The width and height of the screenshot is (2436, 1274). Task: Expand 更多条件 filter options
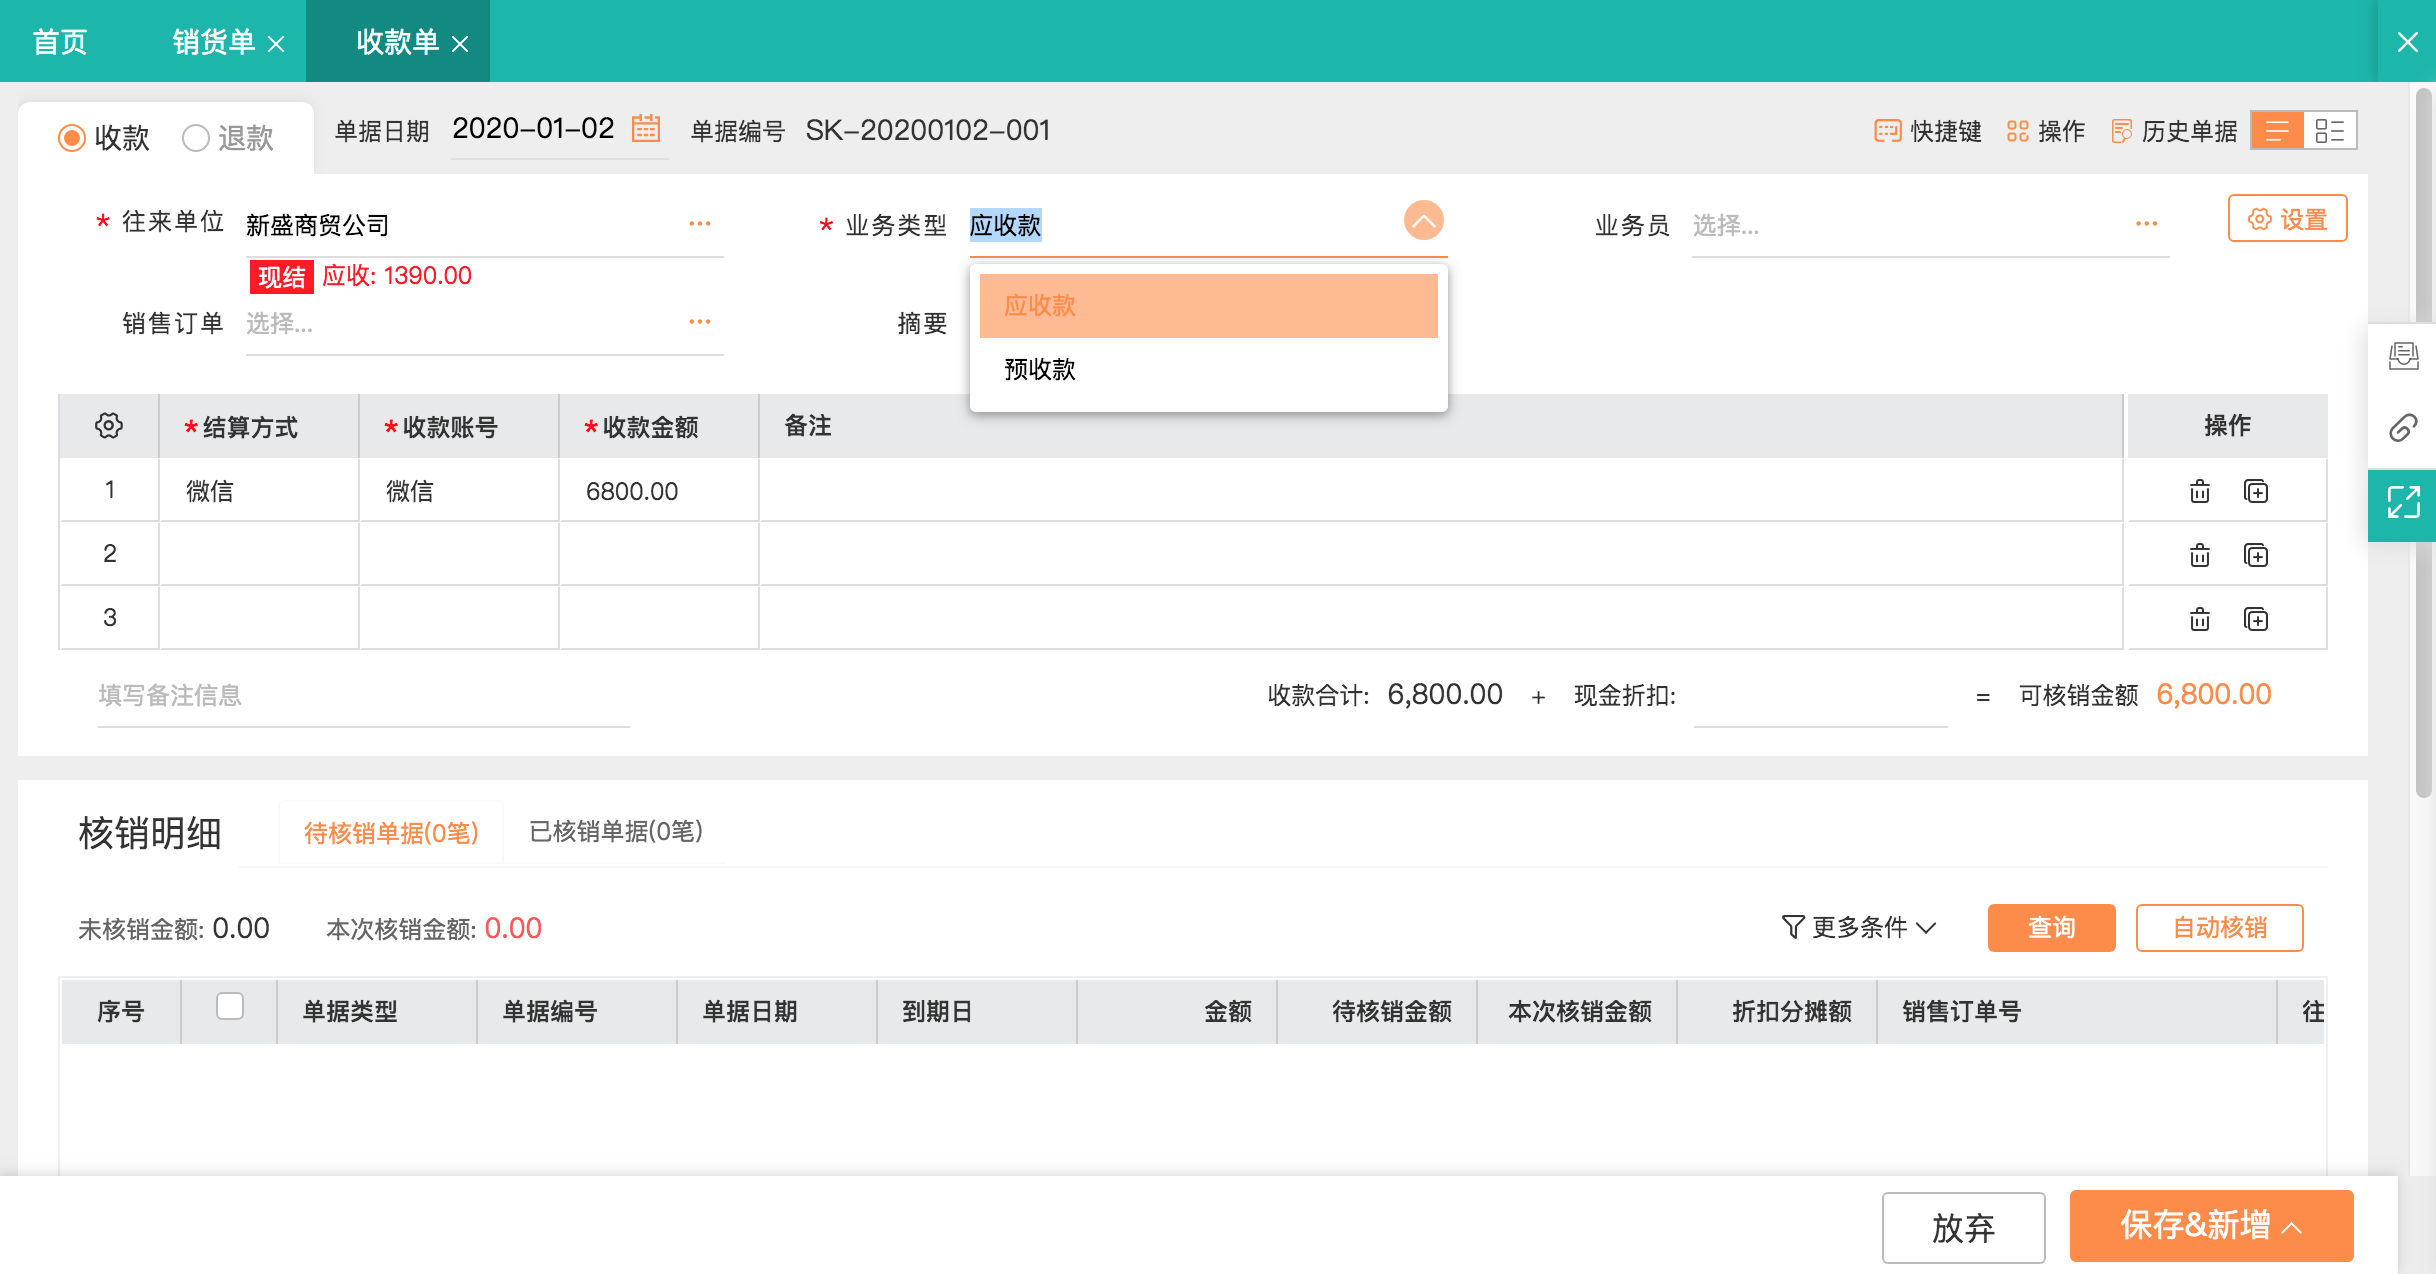1859,928
